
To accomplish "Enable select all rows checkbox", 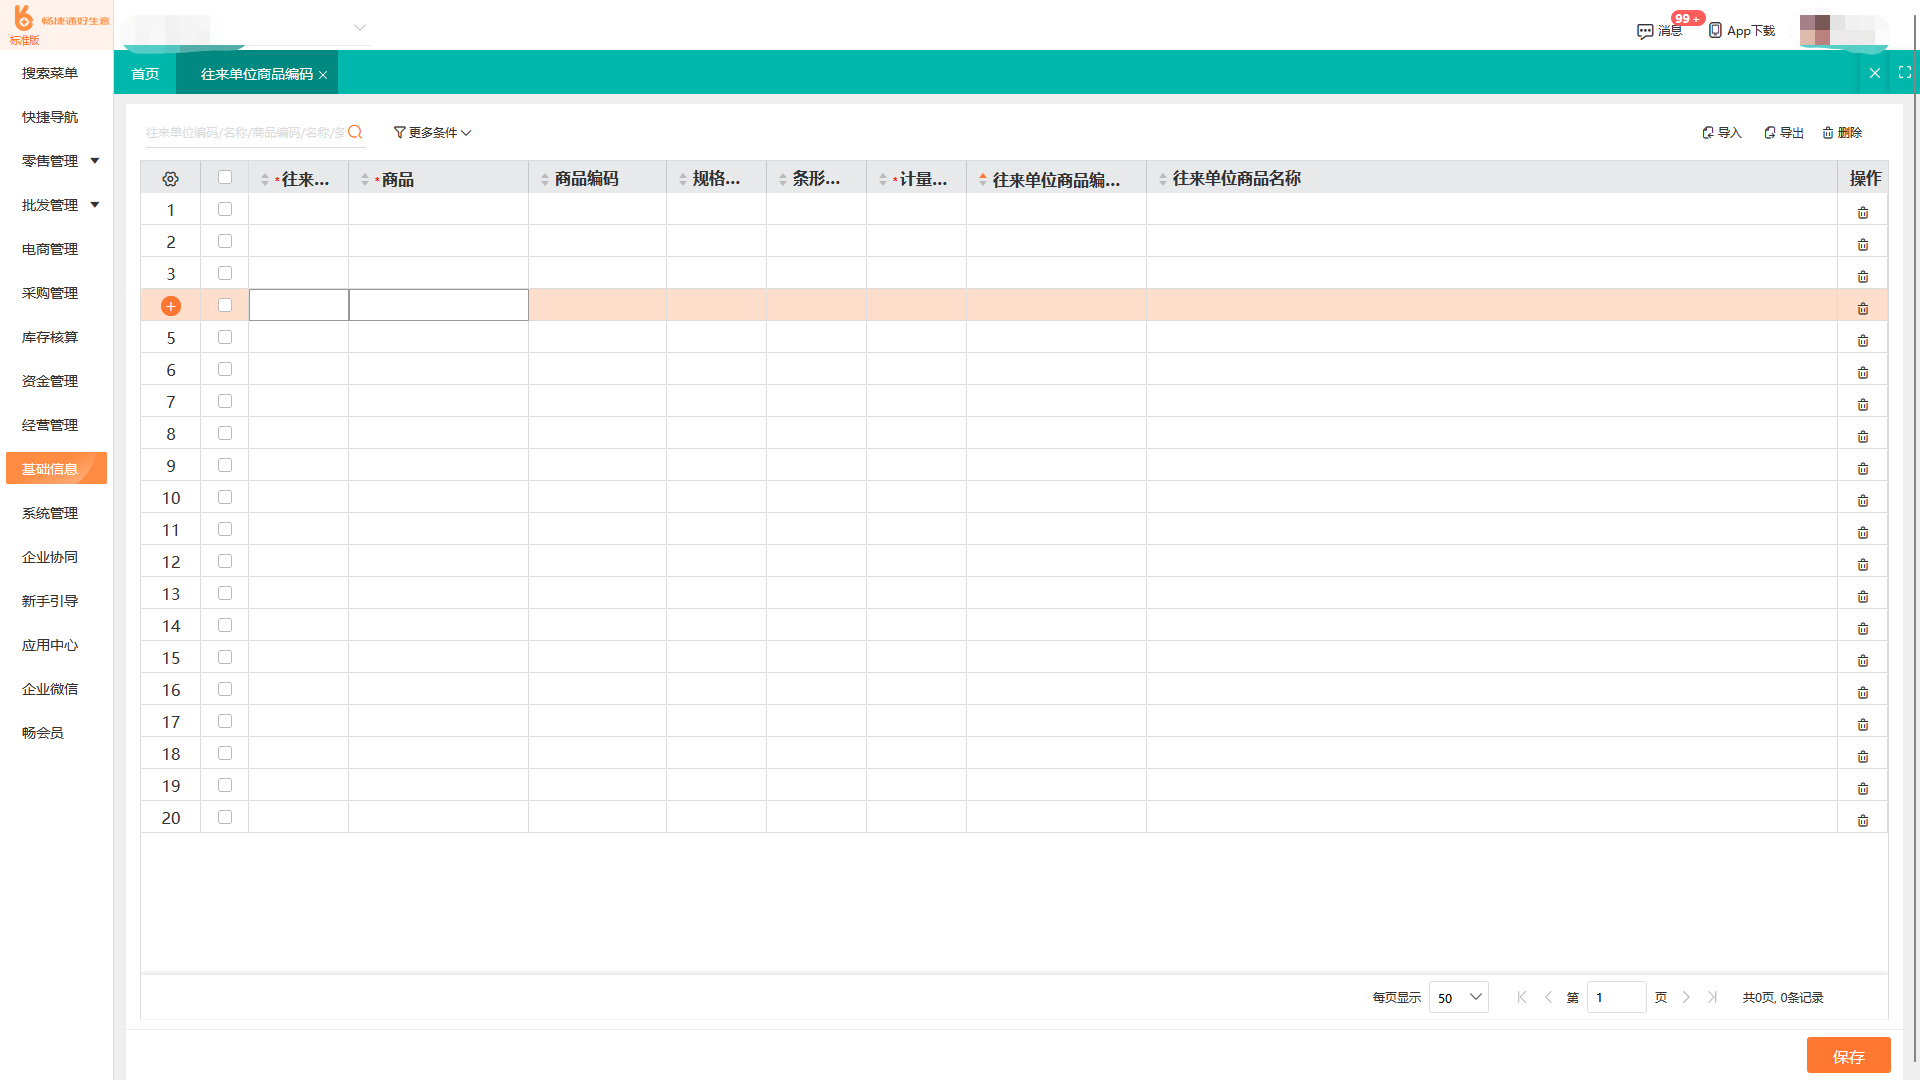I will tap(224, 177).
